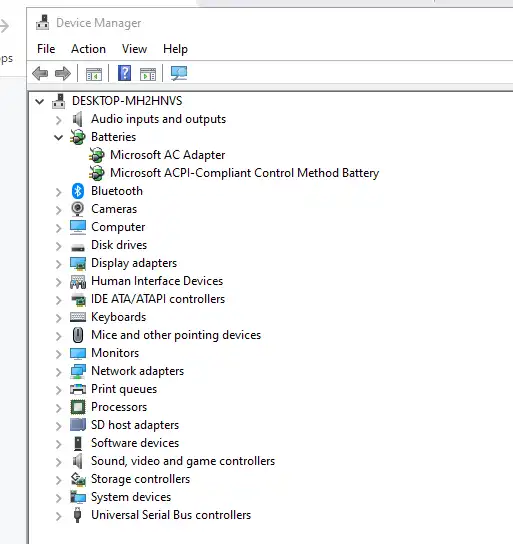Screen dimensions: 513x544
Task: Click the Show/Hide Console Tree icon
Action: click(94, 74)
